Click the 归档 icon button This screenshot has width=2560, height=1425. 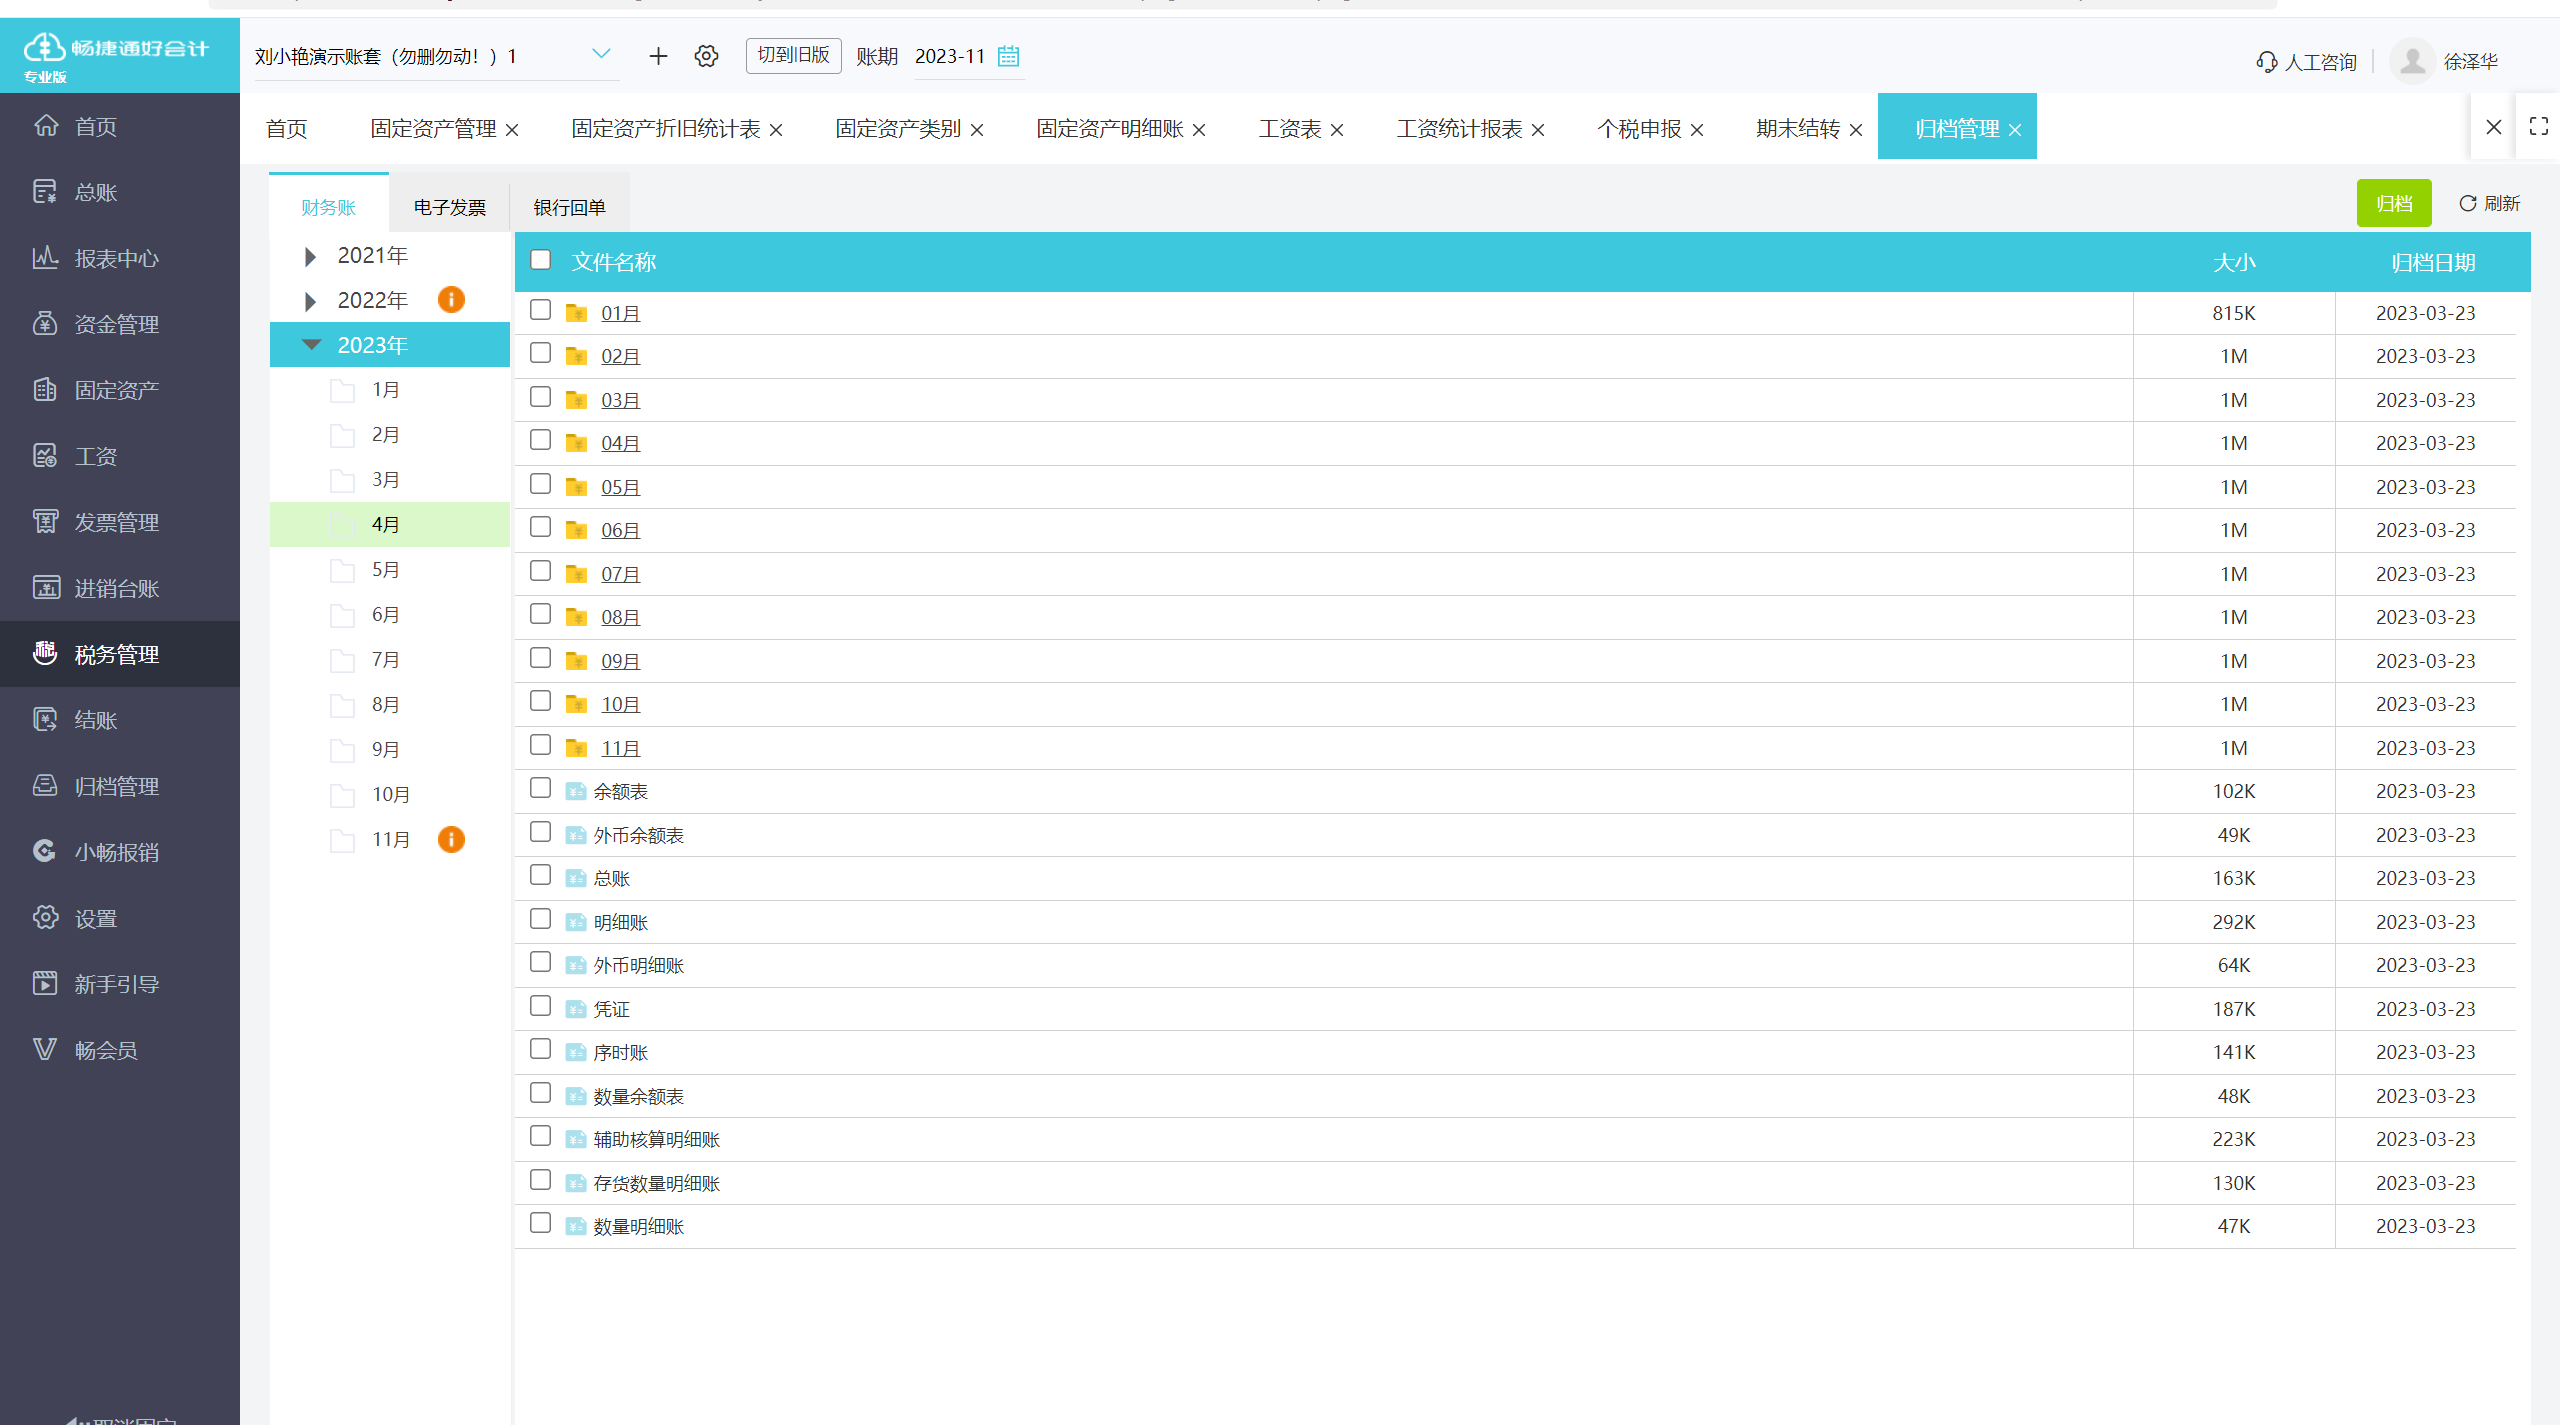pyautogui.click(x=2393, y=204)
